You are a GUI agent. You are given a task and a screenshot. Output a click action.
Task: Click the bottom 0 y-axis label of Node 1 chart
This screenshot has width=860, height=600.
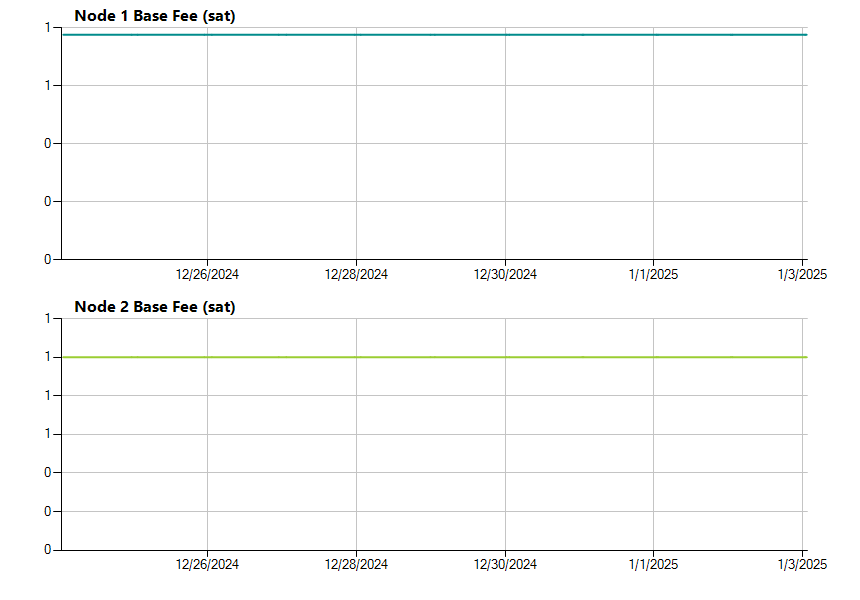click(47, 259)
